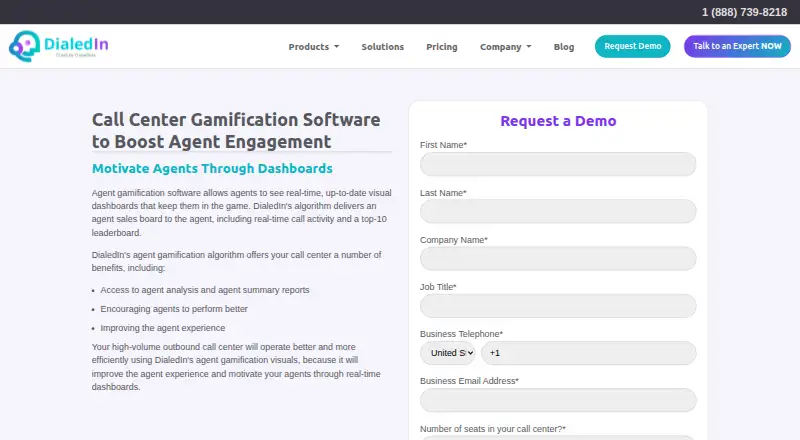The height and width of the screenshot is (440, 800).
Task: Select the 'Request a Demo' form heading
Action: (558, 121)
